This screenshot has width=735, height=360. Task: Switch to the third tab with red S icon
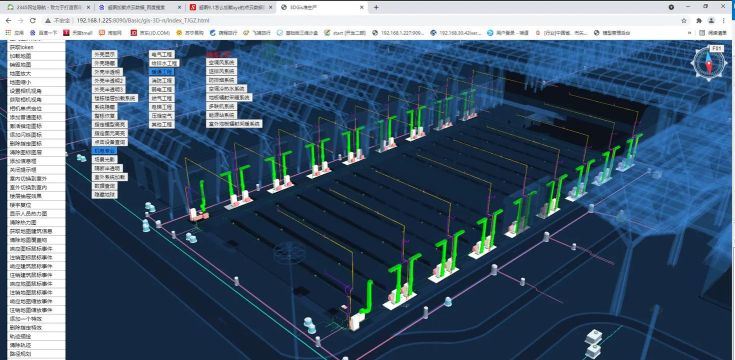tap(231, 7)
